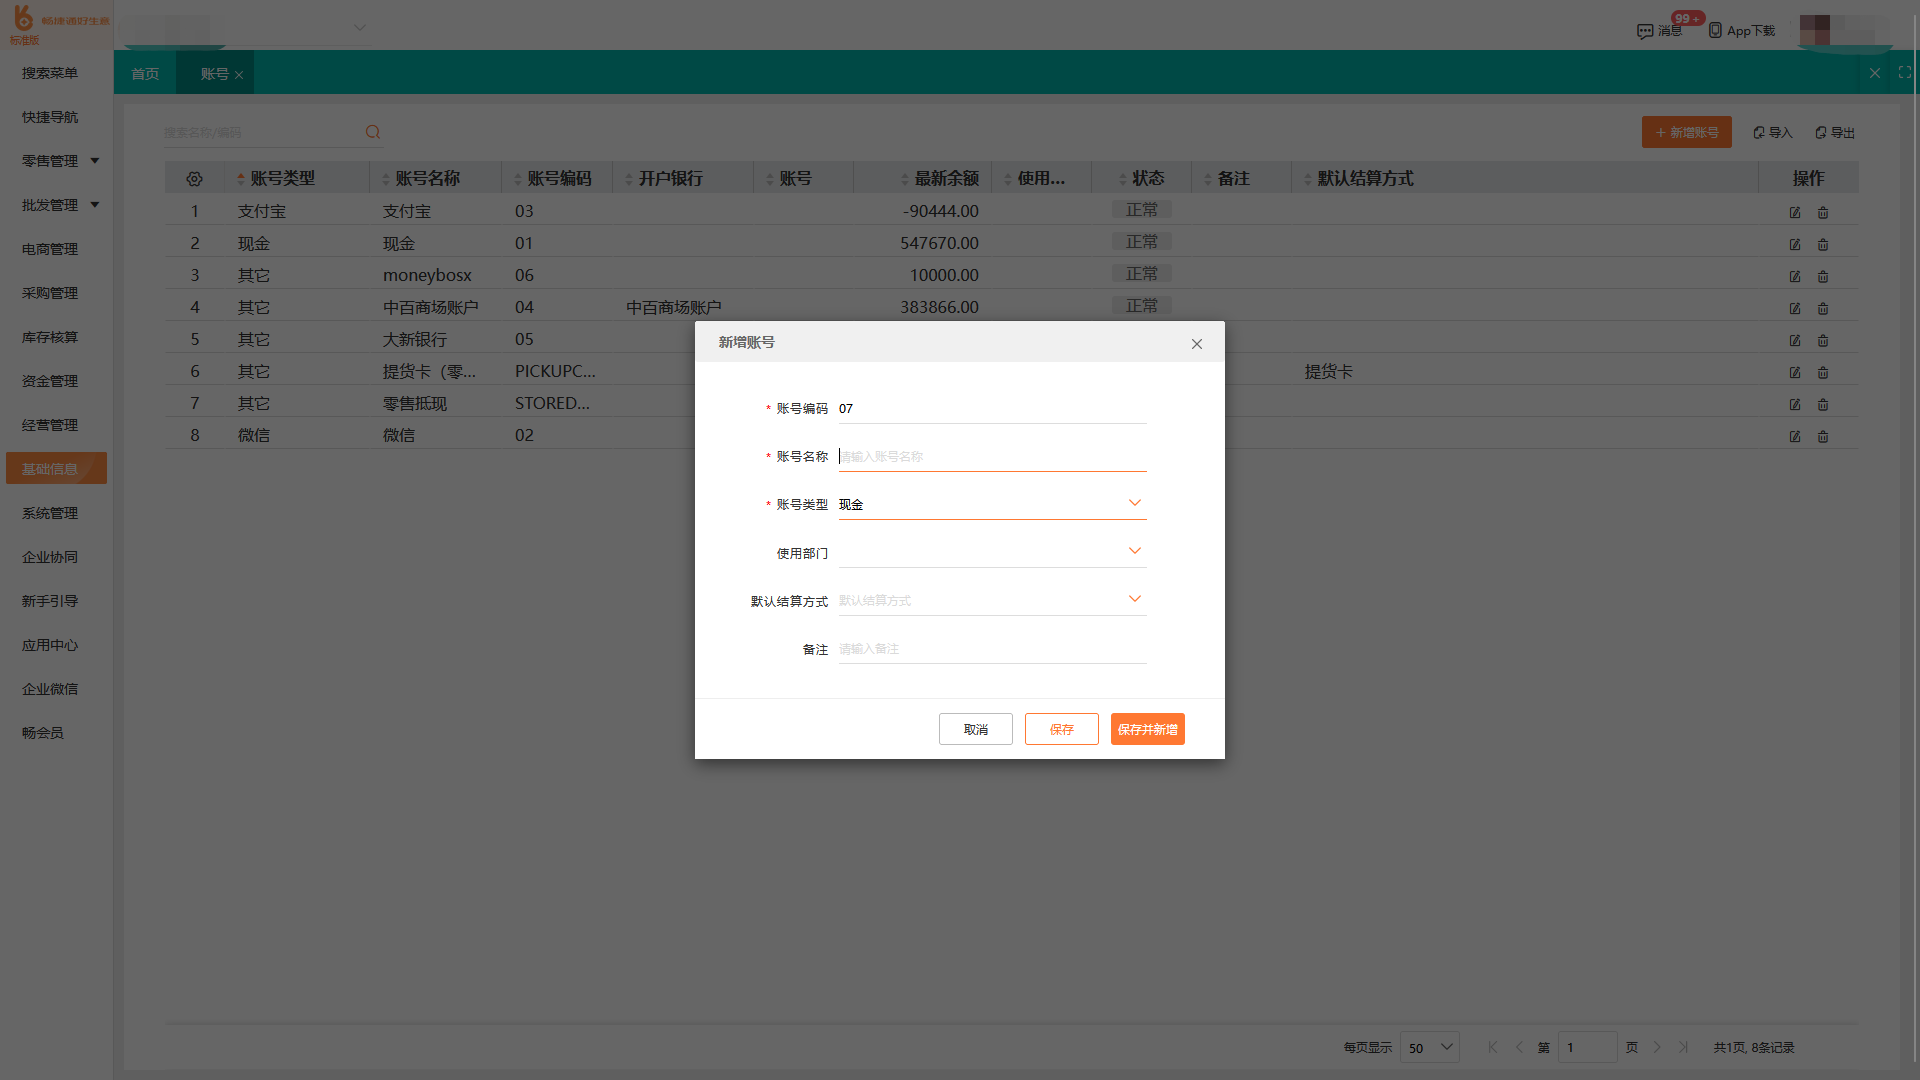Click the 账号名称 input field
Screen dimensions: 1920x1080
(990, 455)
